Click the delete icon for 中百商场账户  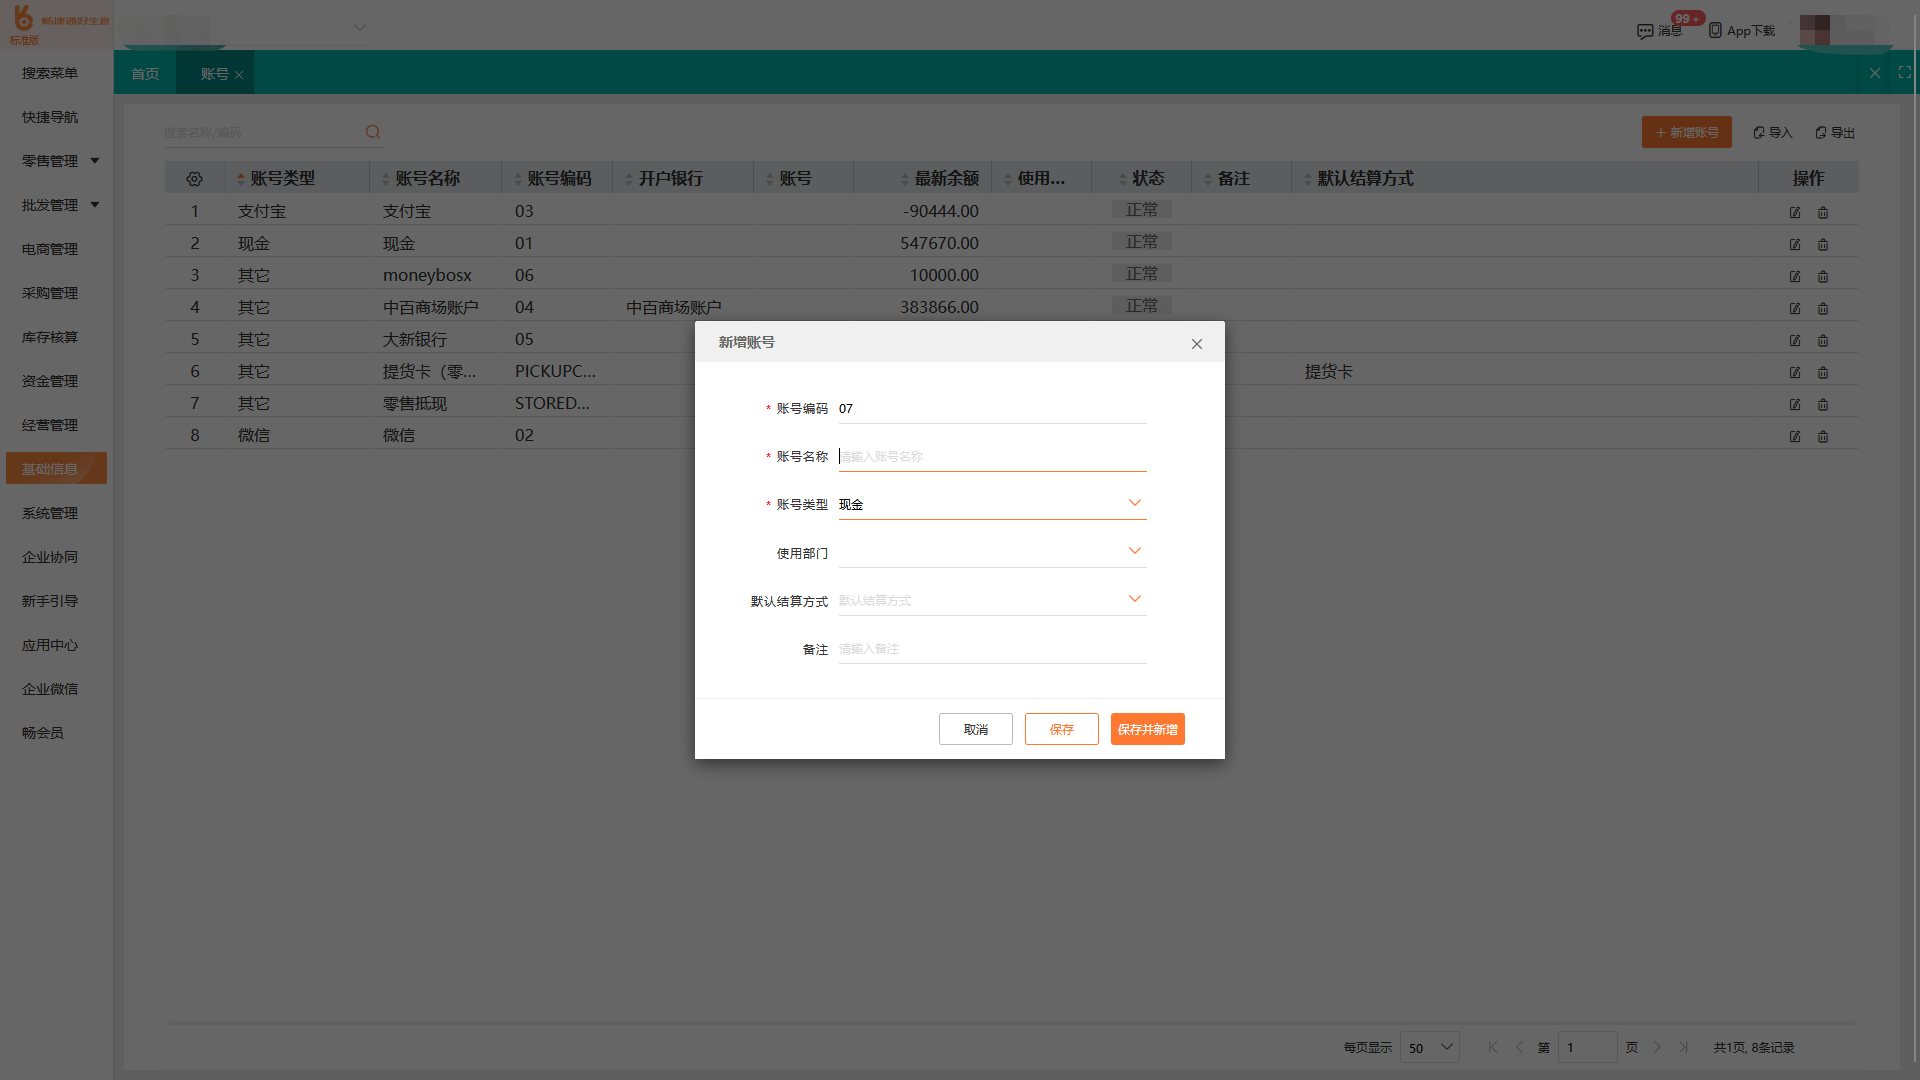tap(1824, 307)
